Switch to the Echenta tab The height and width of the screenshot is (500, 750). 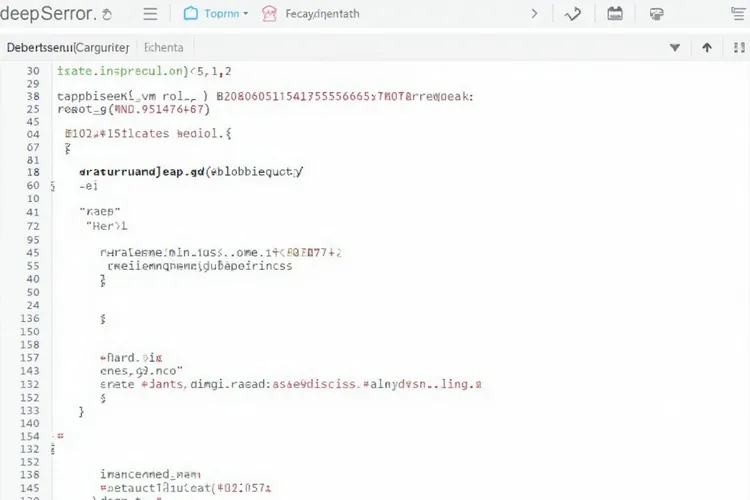click(164, 47)
